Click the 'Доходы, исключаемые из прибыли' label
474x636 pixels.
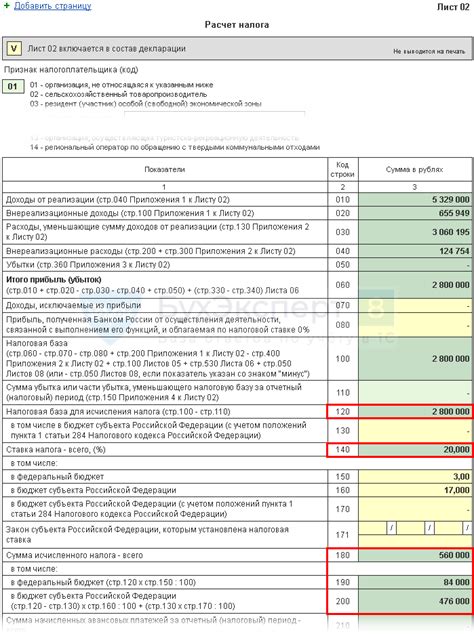tap(73, 305)
